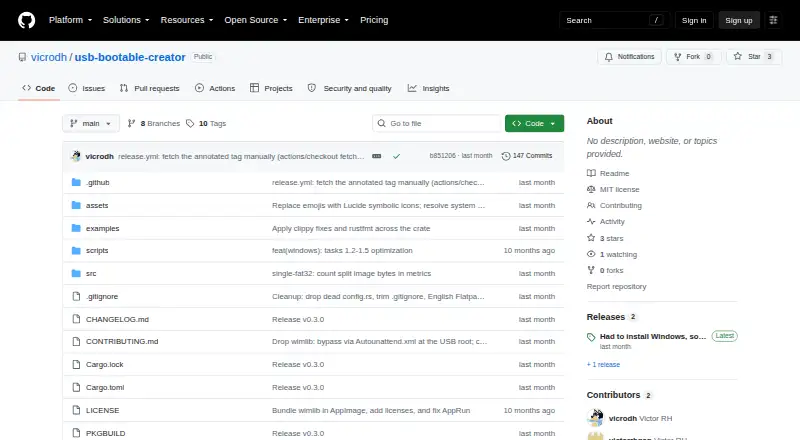Open the Actions tab
Viewport: 800px width, 440px height.
(215, 88)
